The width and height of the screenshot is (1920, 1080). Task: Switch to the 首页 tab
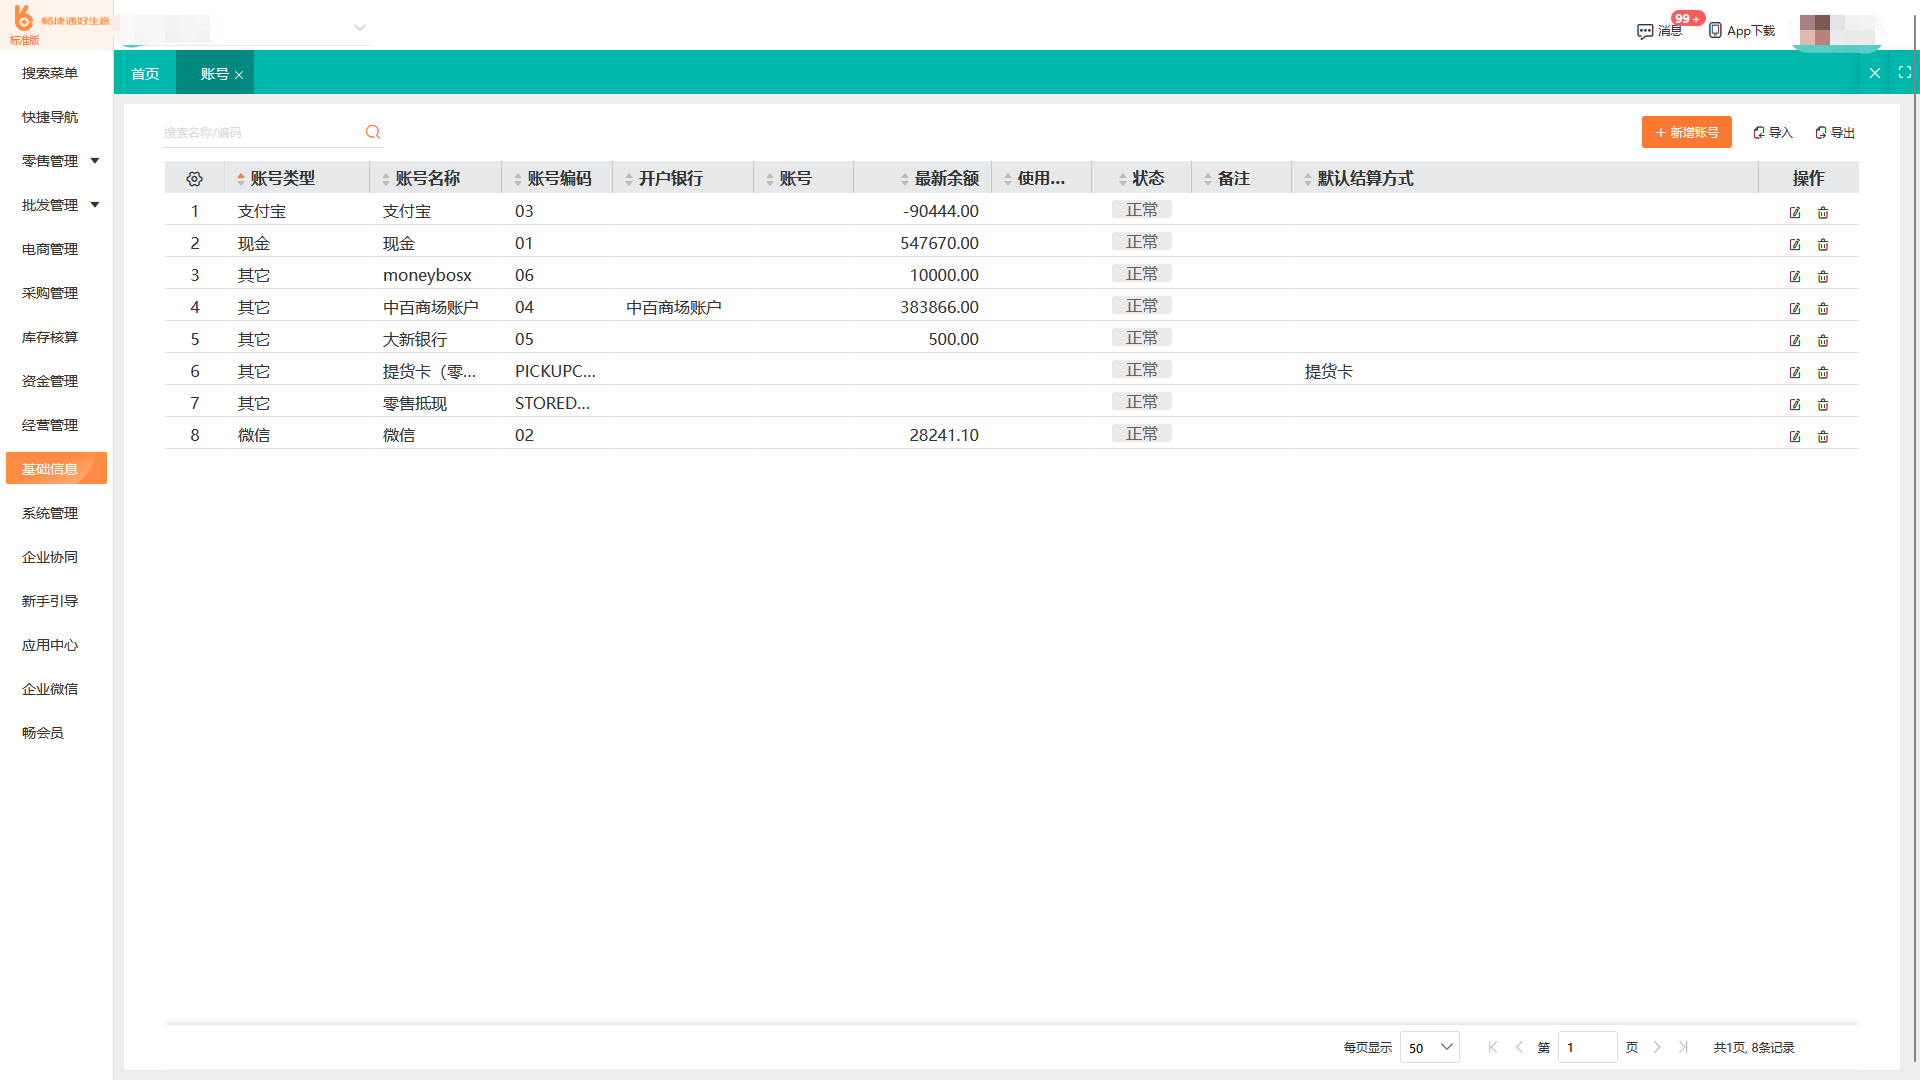(x=145, y=74)
